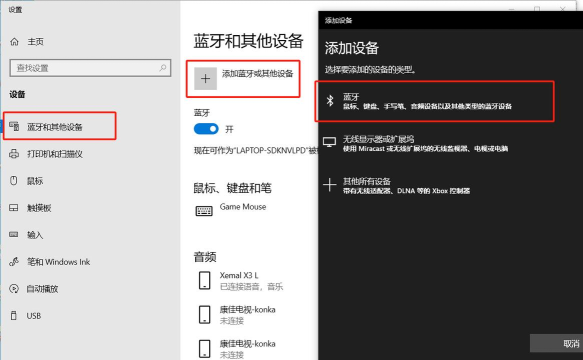This screenshot has width=583, height=360.
Task: Click Game Mouse keyboard icon
Action: tap(204, 211)
